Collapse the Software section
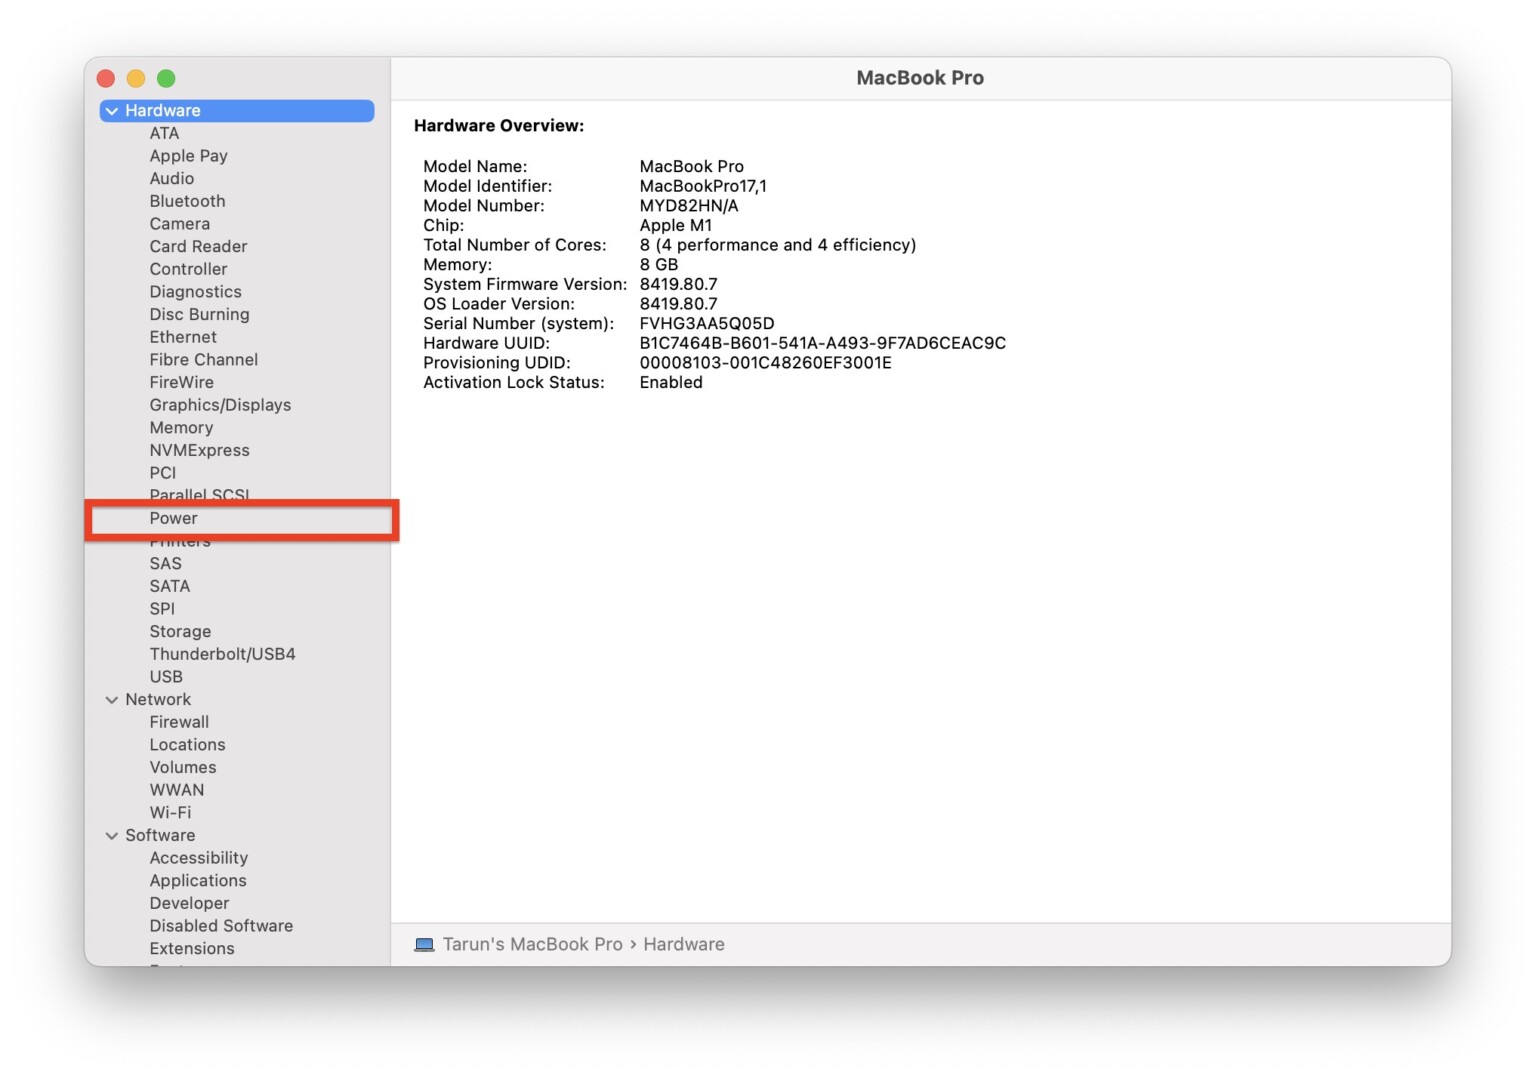This screenshot has width=1536, height=1078. pyautogui.click(x=111, y=835)
